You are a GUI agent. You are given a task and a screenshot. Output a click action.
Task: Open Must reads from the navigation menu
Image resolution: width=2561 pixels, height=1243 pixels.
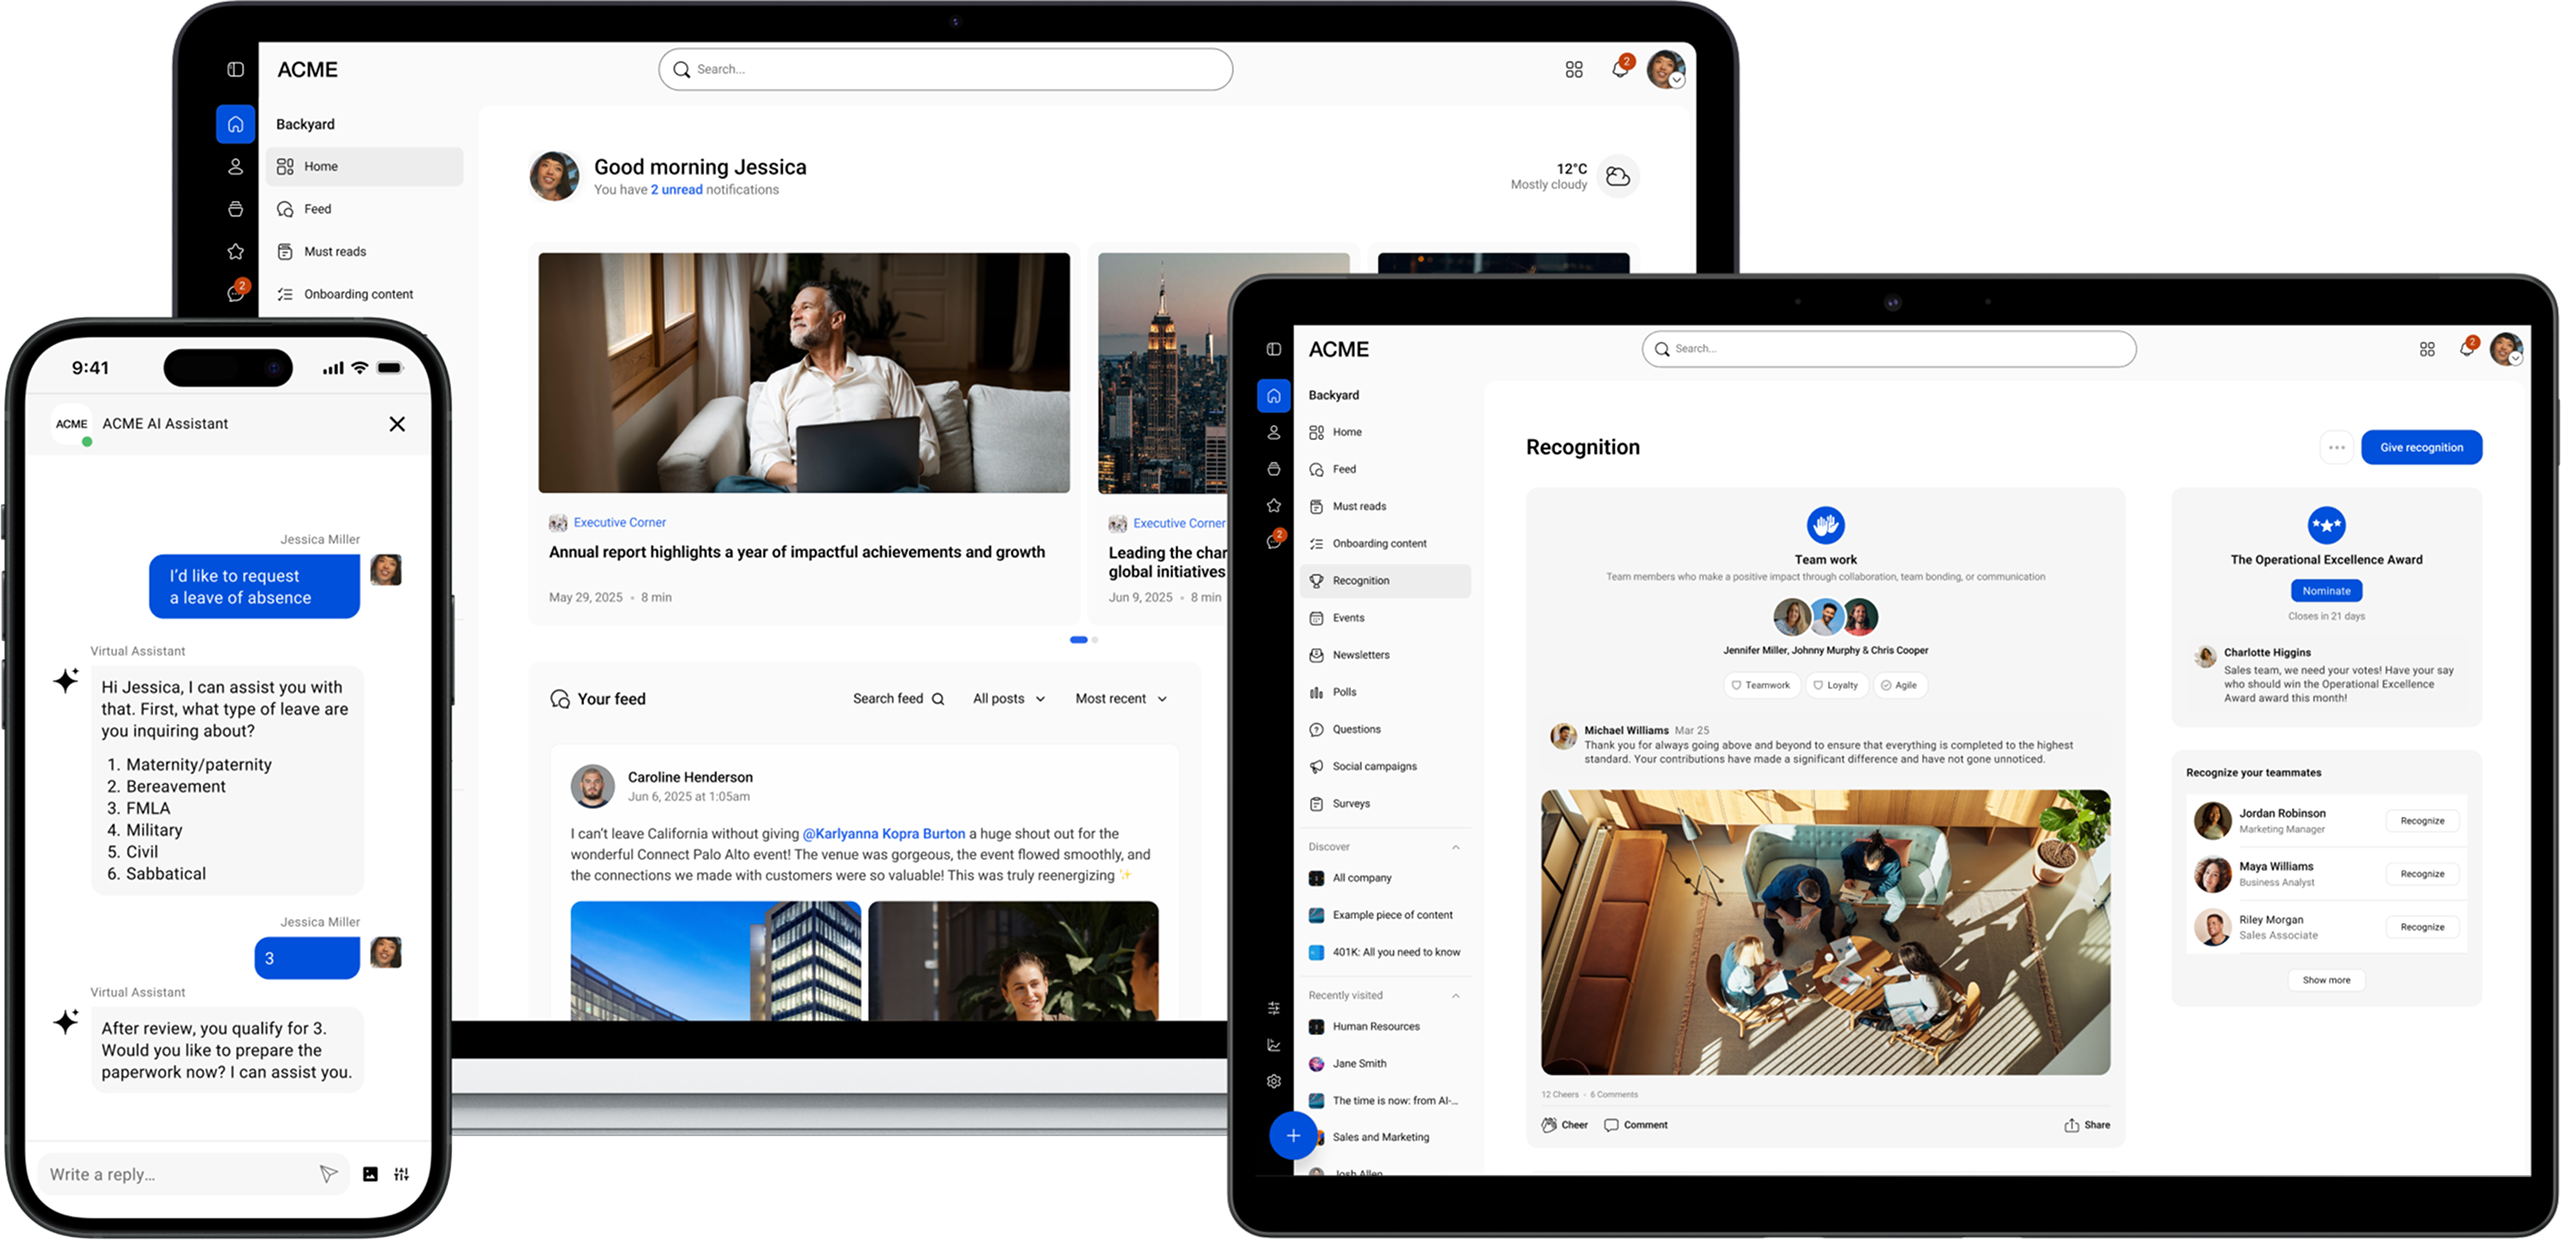[x=1360, y=506]
